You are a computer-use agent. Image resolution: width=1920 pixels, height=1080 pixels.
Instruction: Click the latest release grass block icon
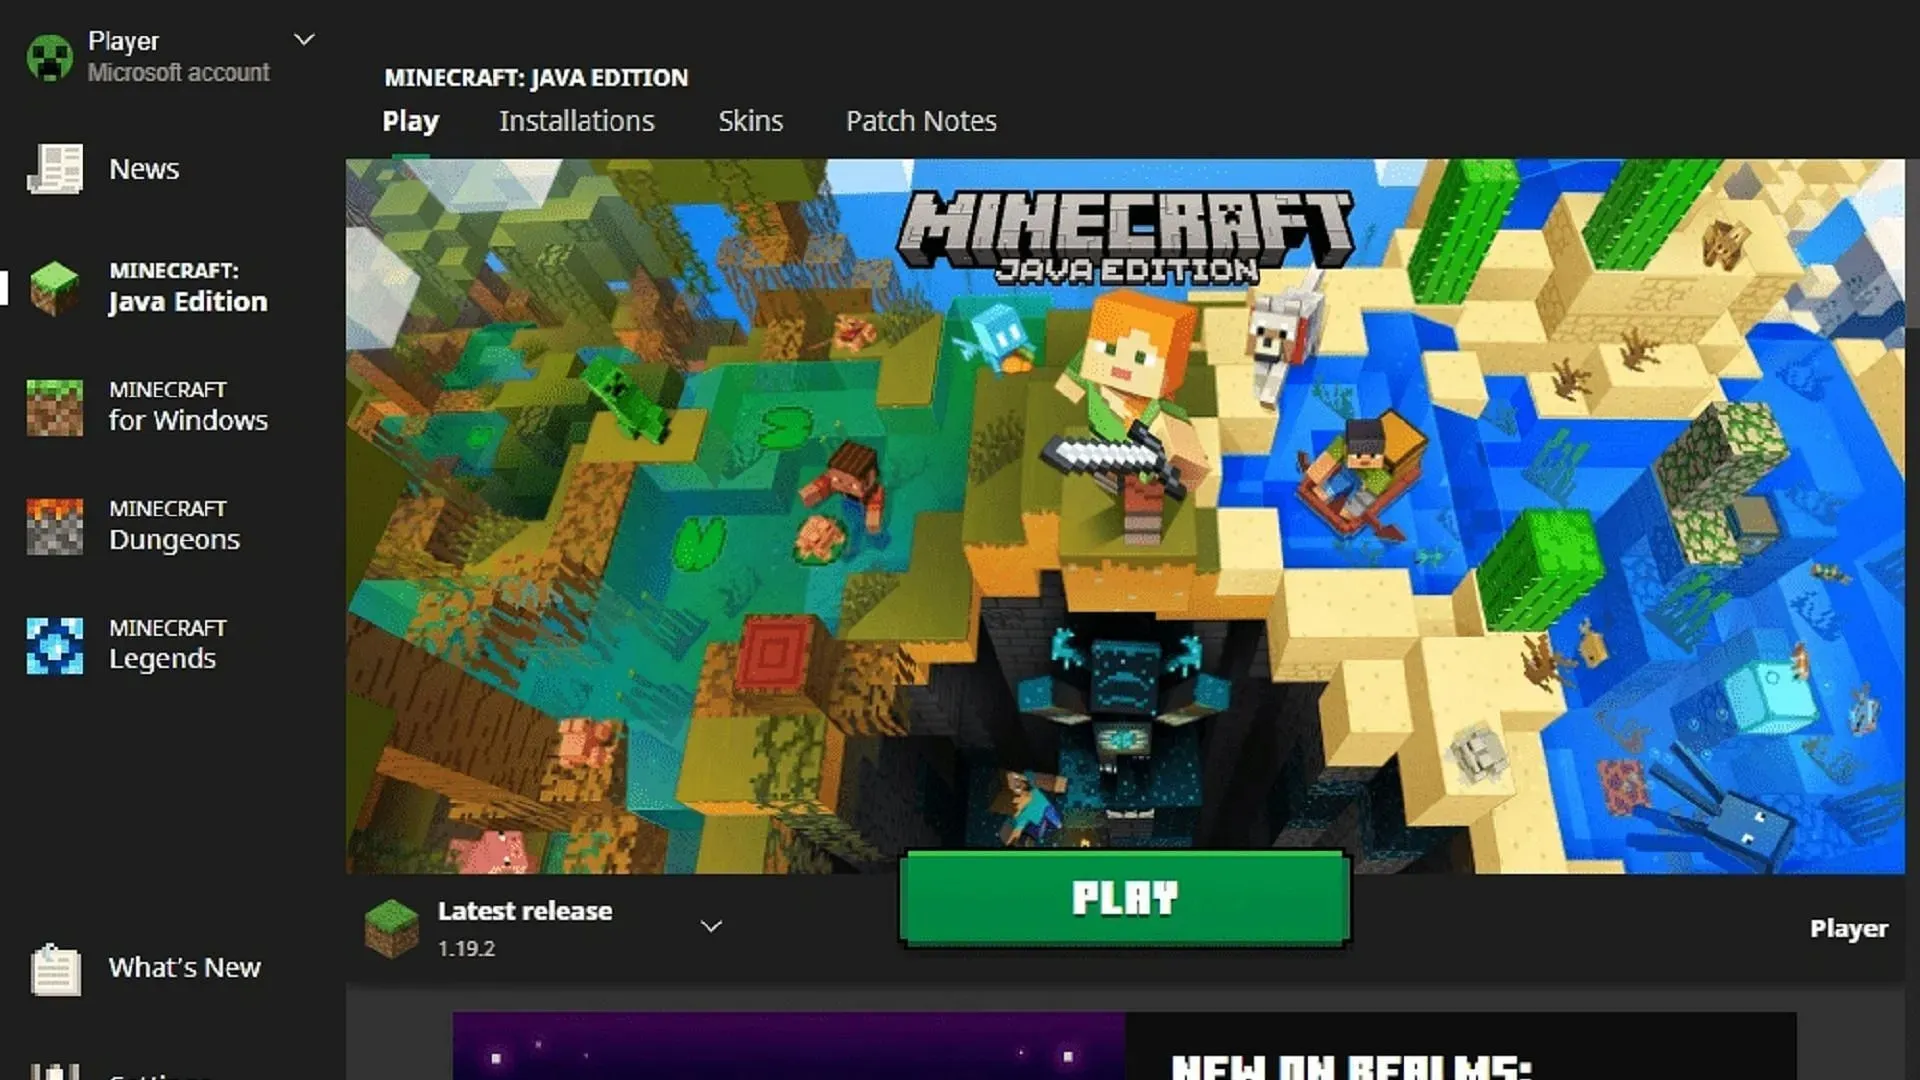click(392, 926)
